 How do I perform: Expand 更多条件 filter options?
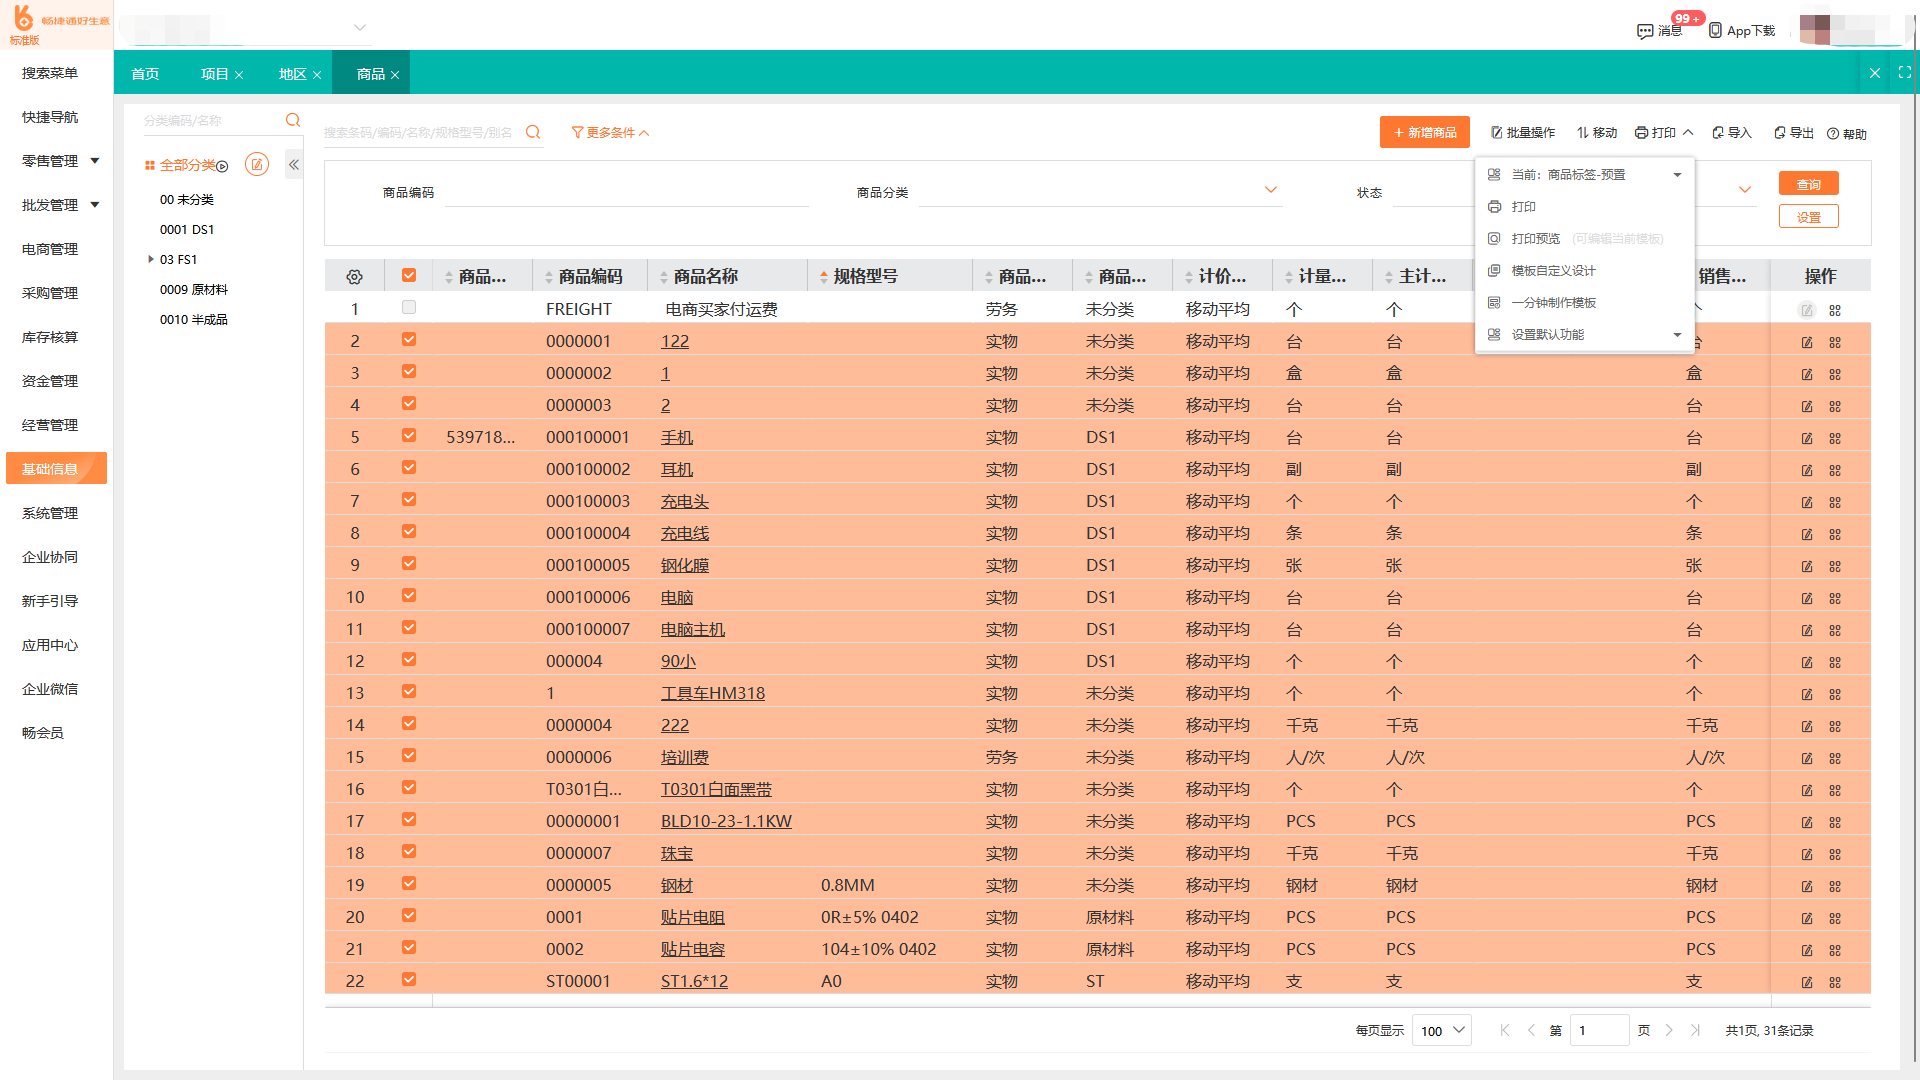pyautogui.click(x=613, y=132)
